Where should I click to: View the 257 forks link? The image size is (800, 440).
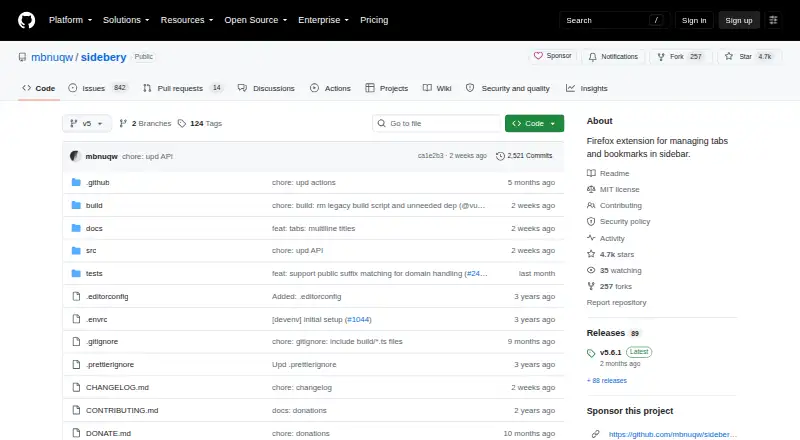[610, 286]
